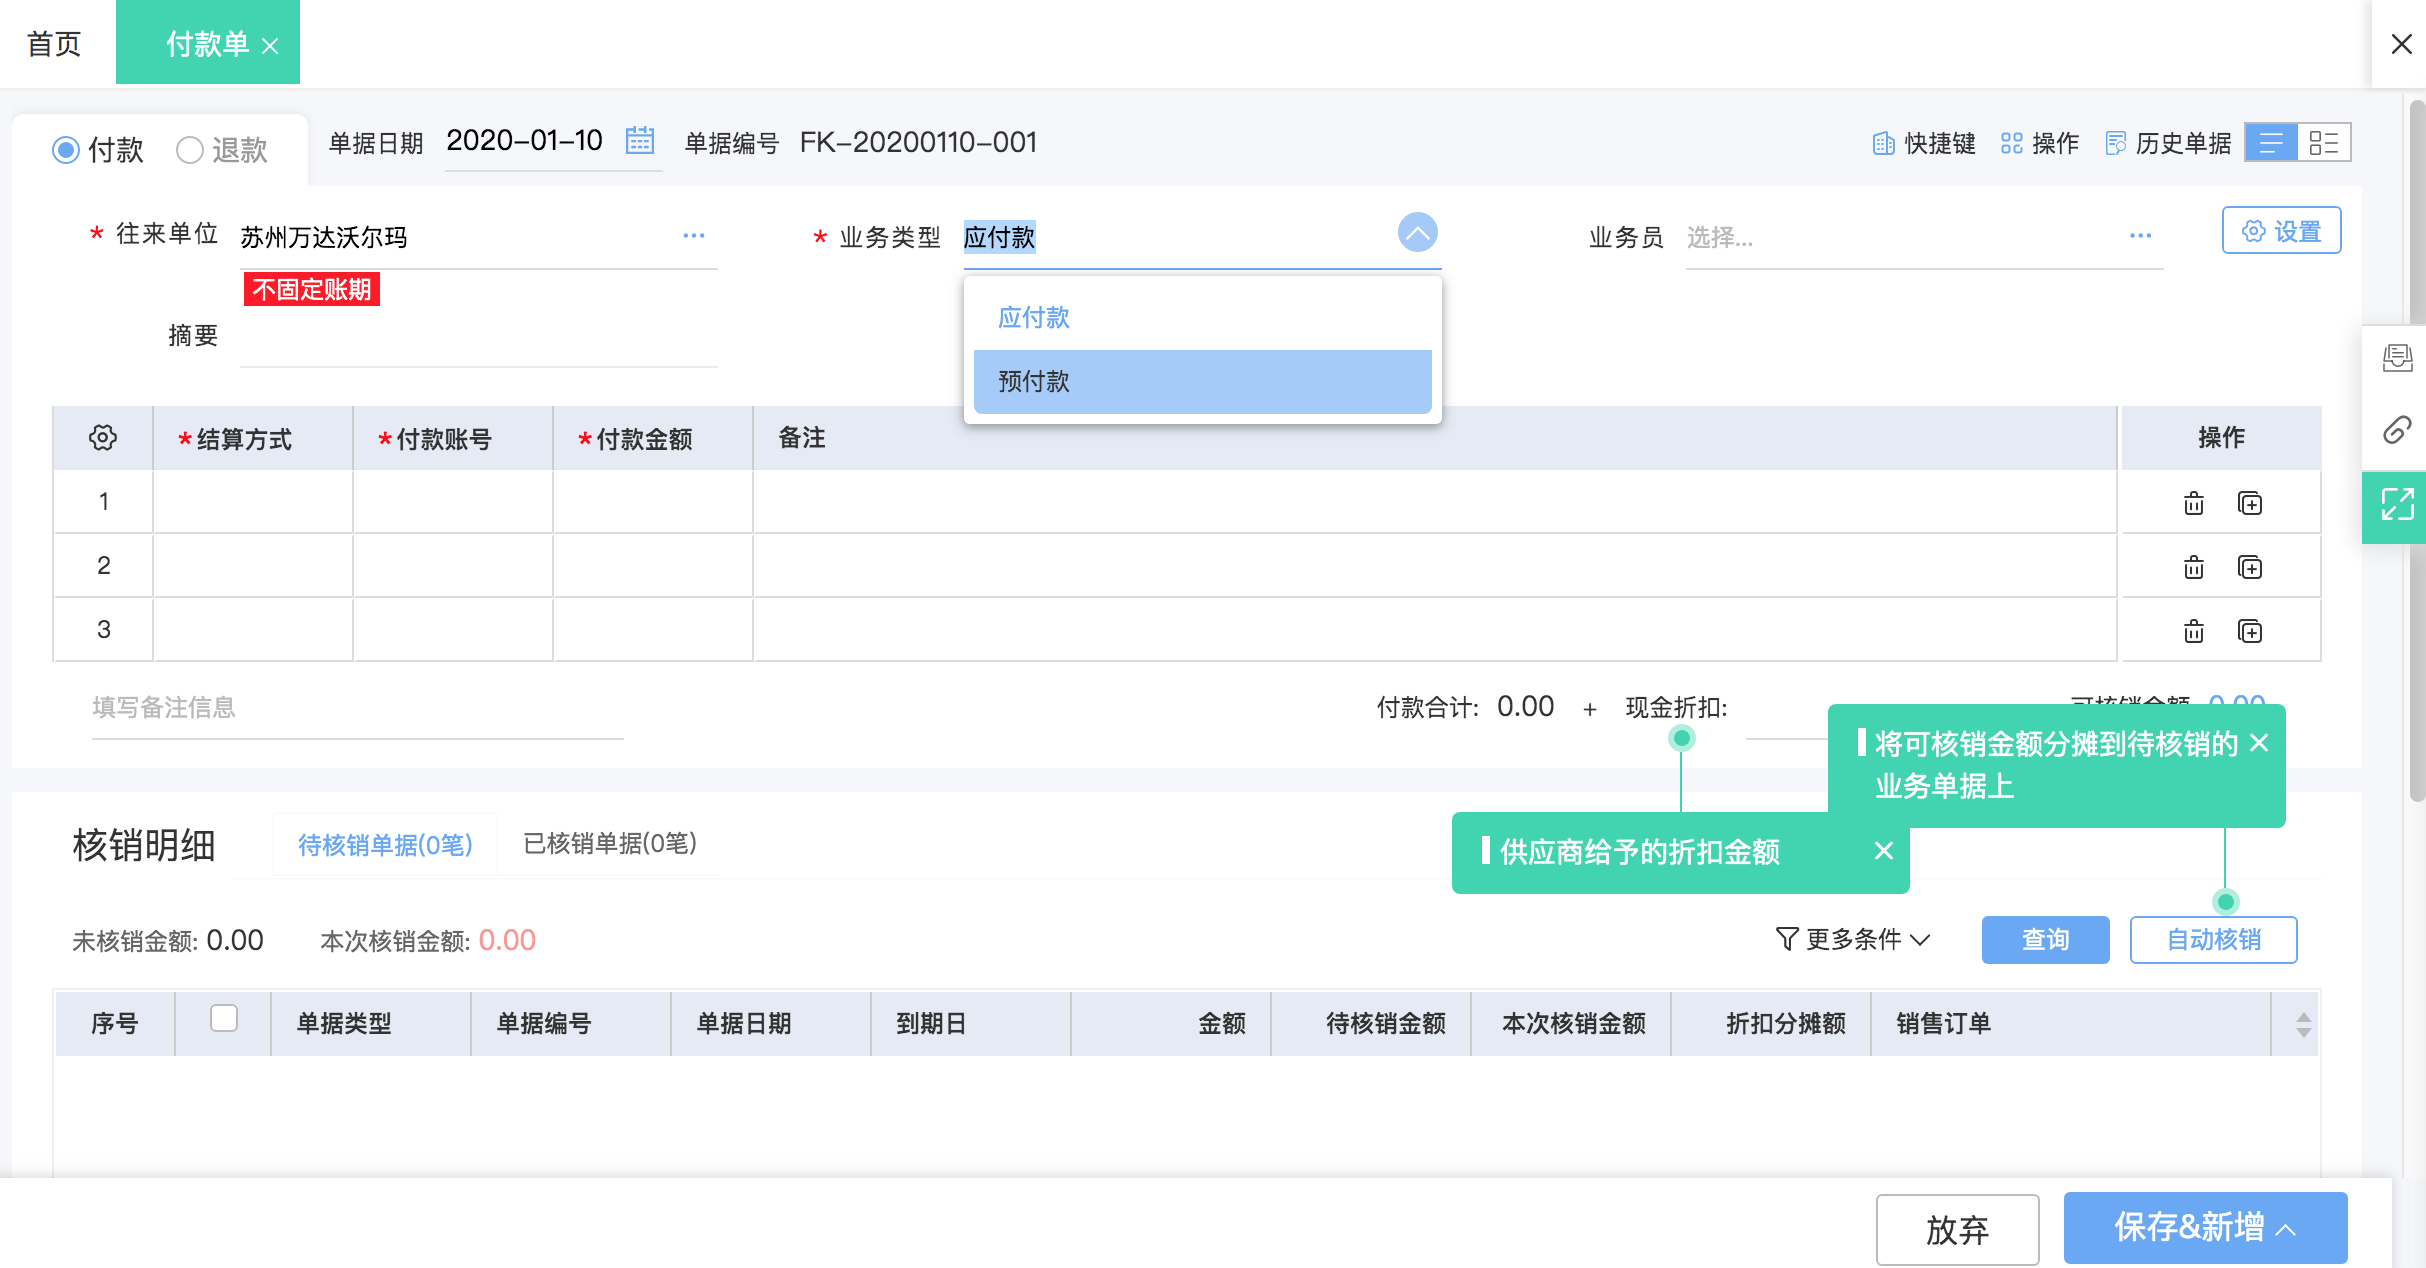Viewport: 2426px width, 1268px height.
Task: Click the 查询 query button
Action: (x=2051, y=939)
